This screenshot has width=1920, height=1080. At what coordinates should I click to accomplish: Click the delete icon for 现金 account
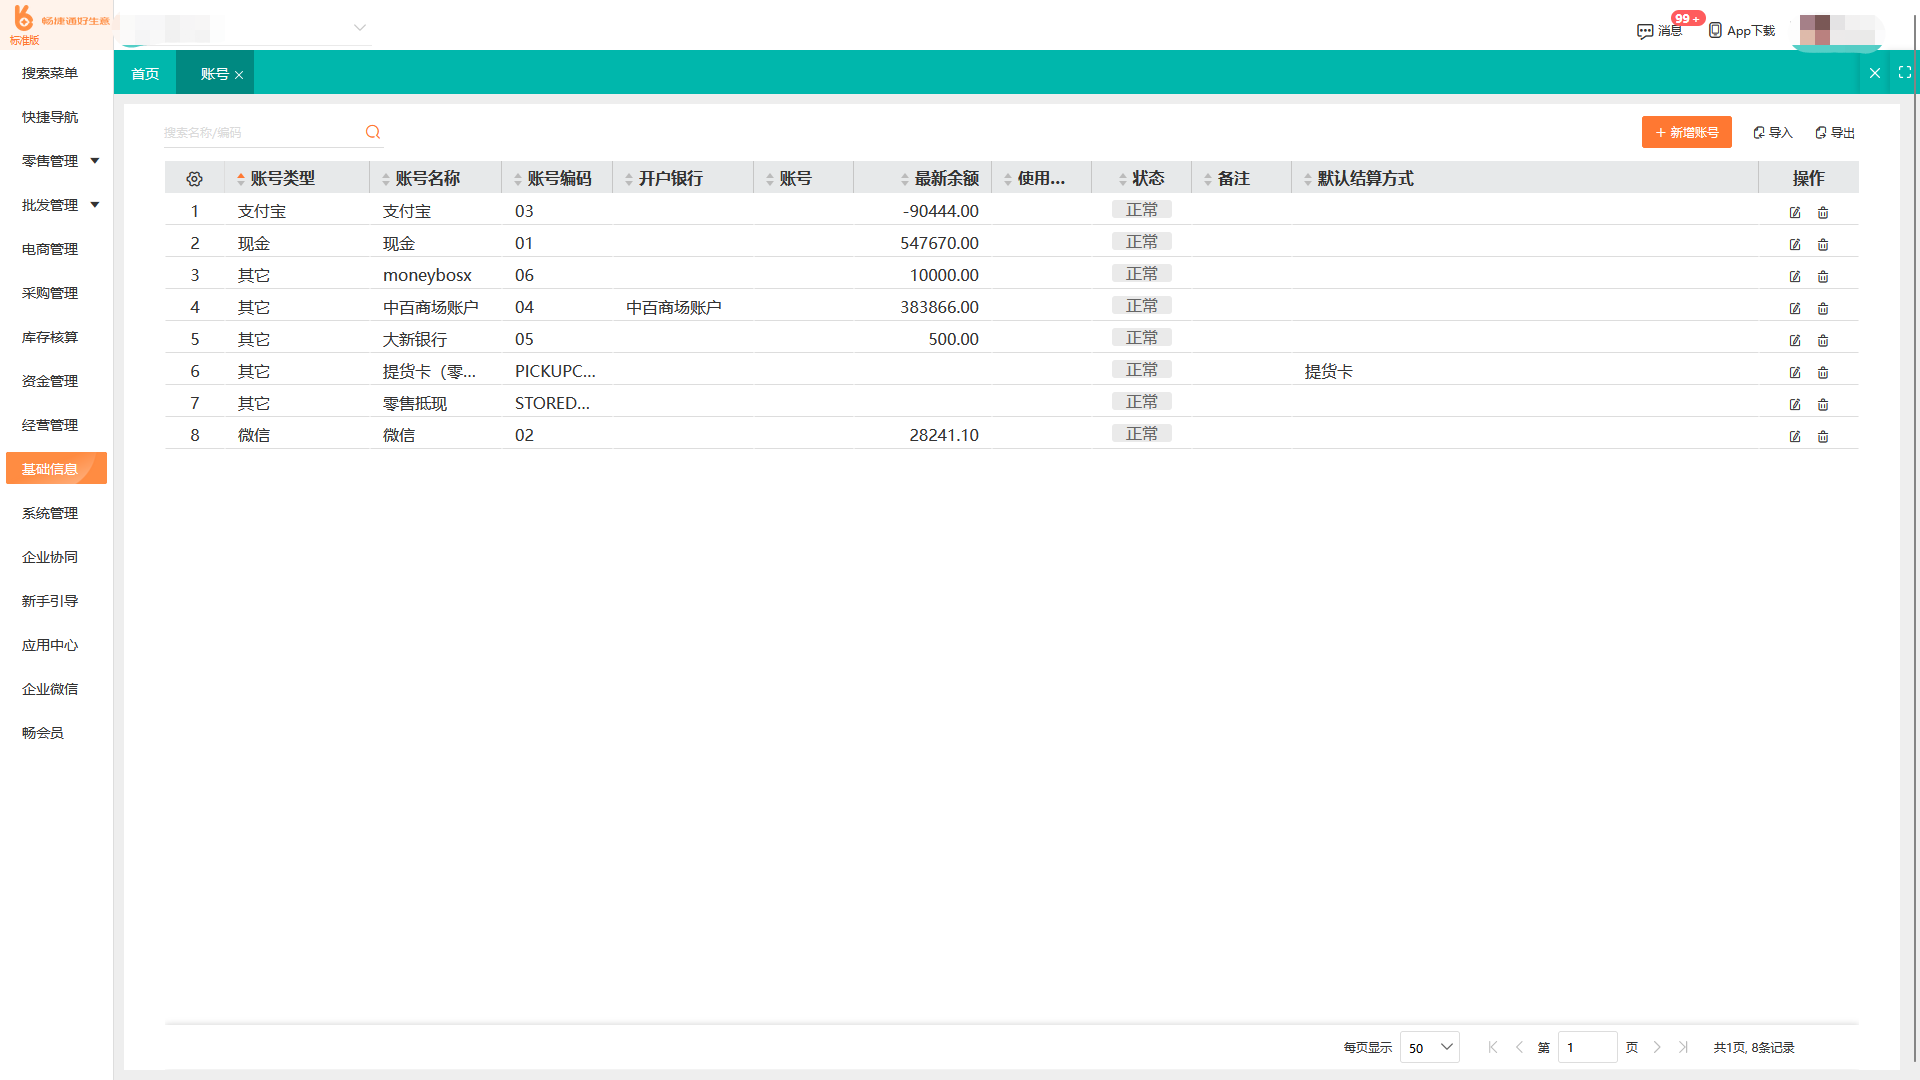1824,243
